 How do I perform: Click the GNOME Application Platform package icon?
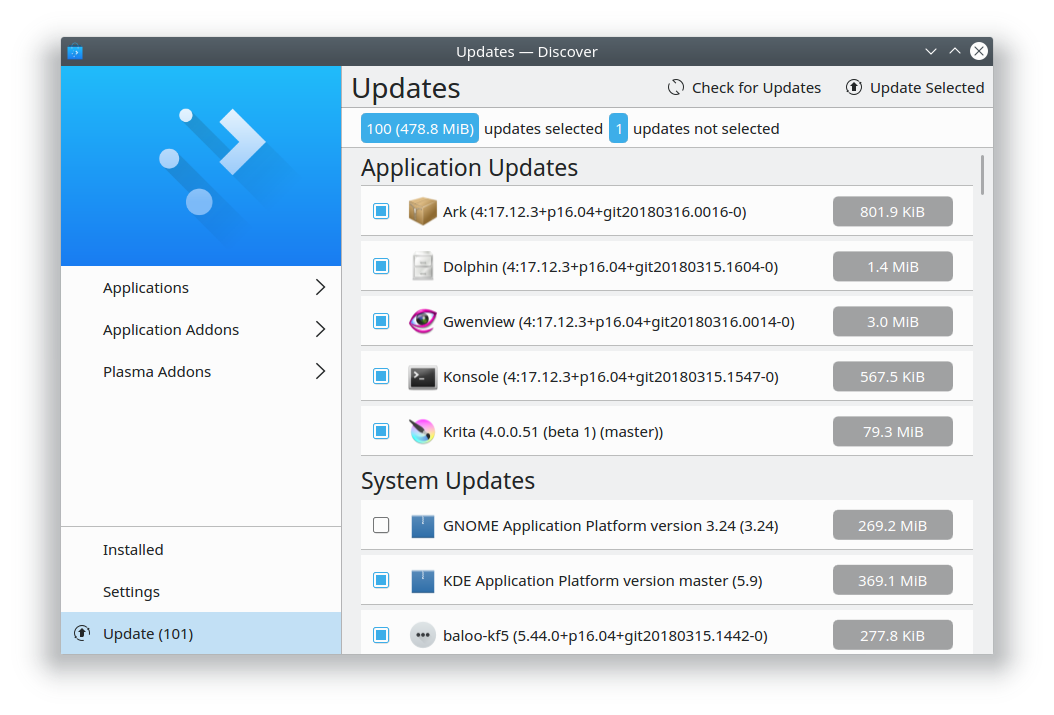pyautogui.click(x=423, y=526)
